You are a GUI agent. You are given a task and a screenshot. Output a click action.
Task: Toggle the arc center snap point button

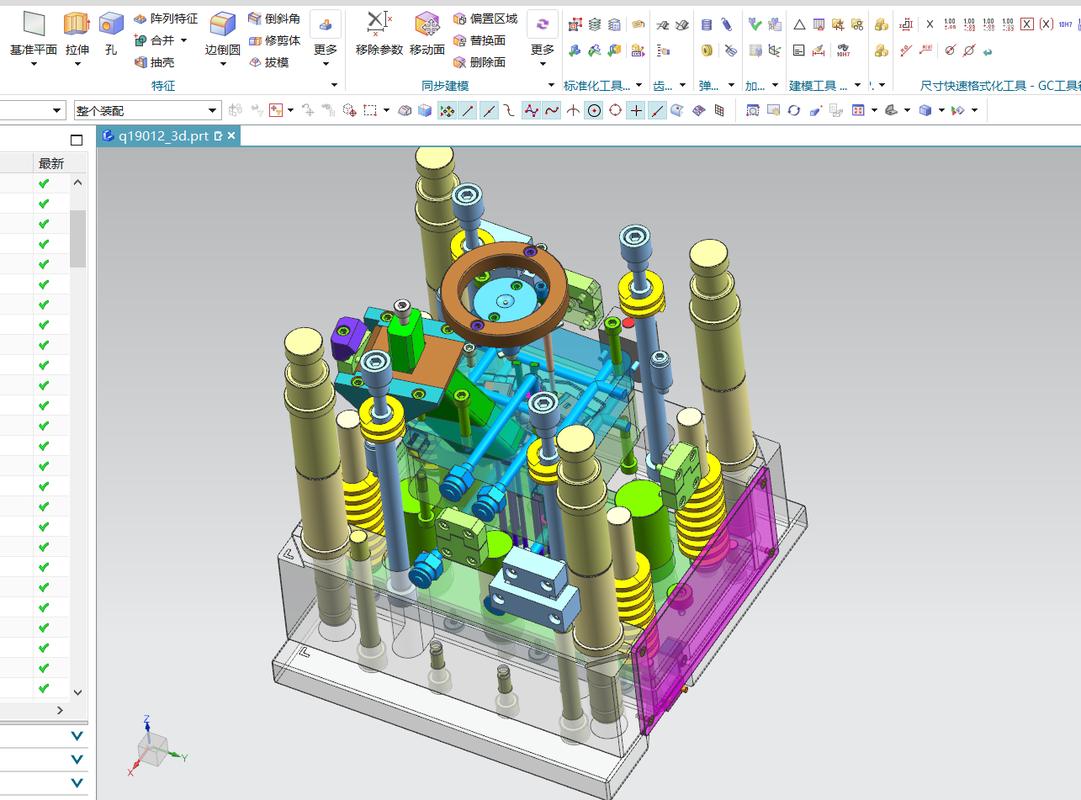594,111
